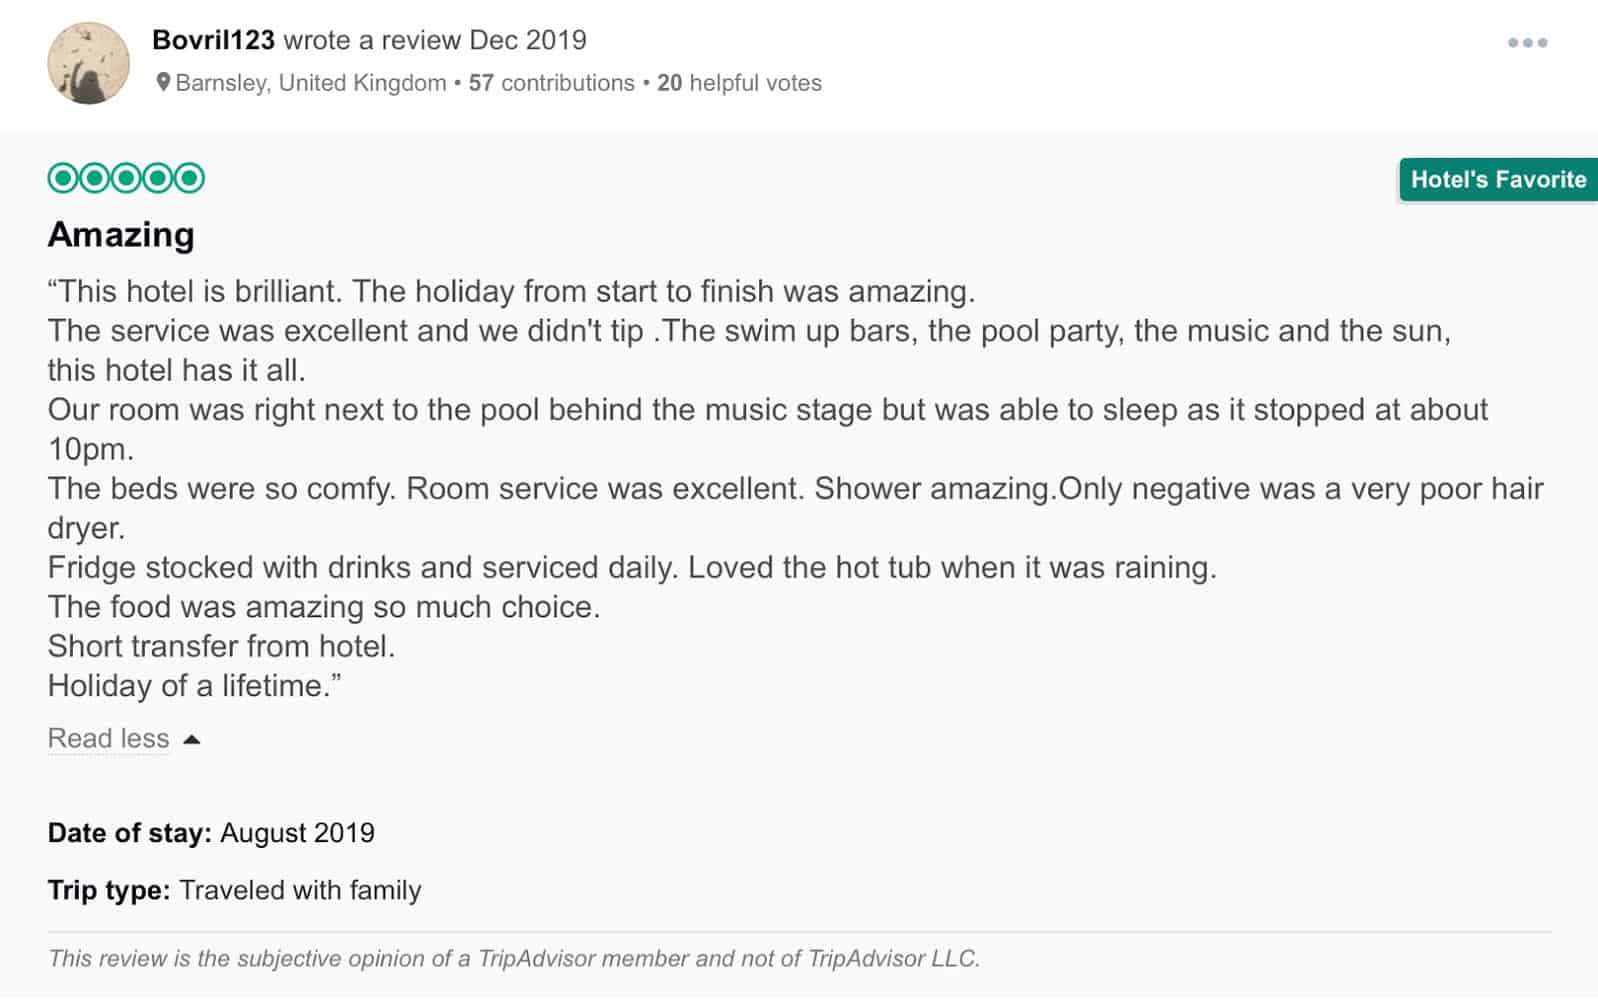Image resolution: width=1598 pixels, height=1000 pixels.
Task: Select the middle rating bubble icon
Action: tap(125, 178)
